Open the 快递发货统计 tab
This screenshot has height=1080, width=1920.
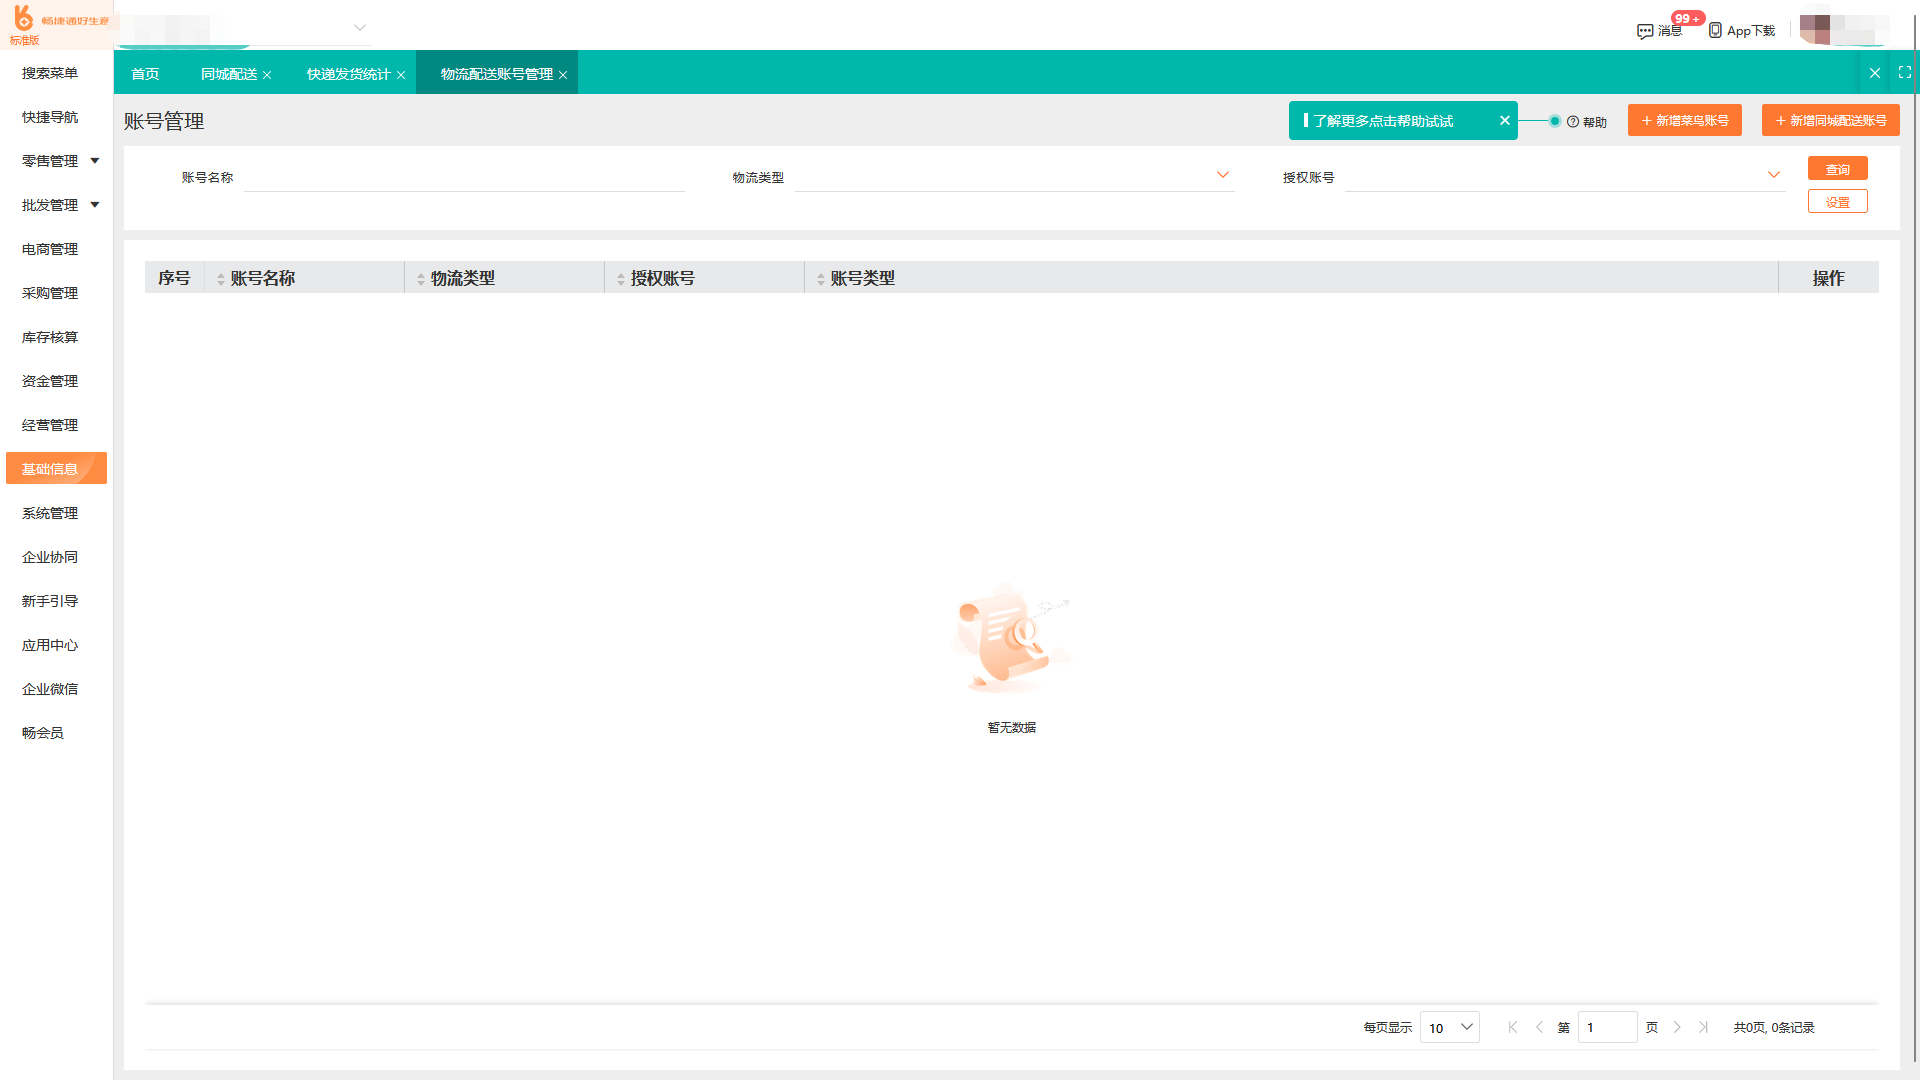348,74
